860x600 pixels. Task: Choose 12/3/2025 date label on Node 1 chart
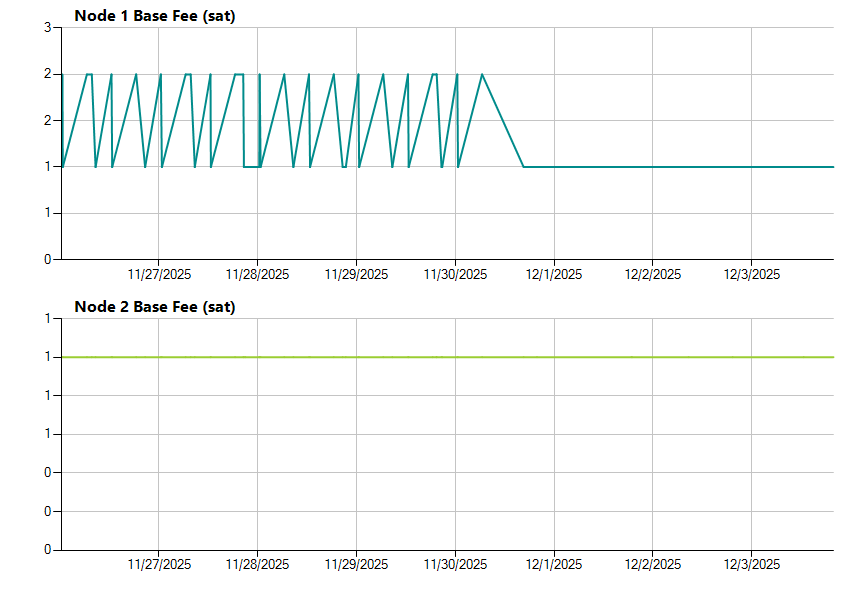pos(752,274)
